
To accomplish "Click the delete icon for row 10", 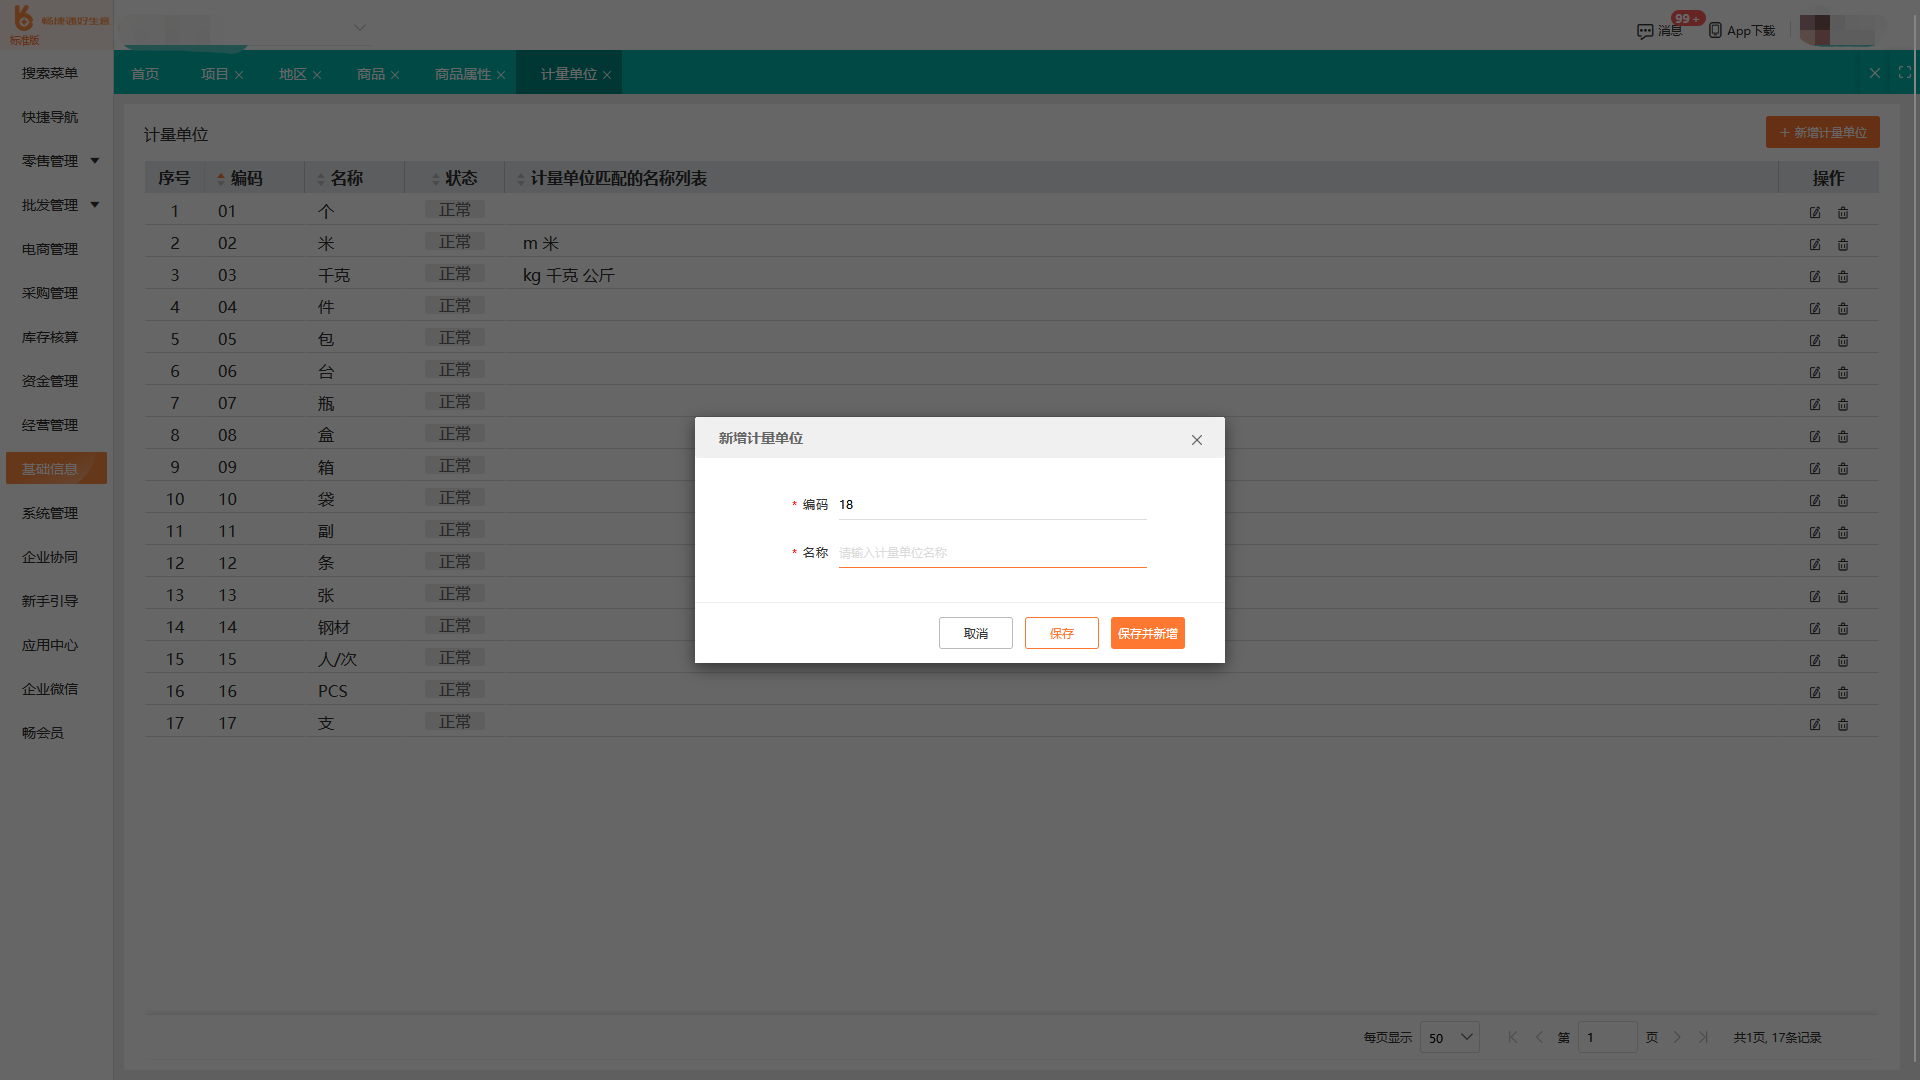I will tap(1844, 500).
